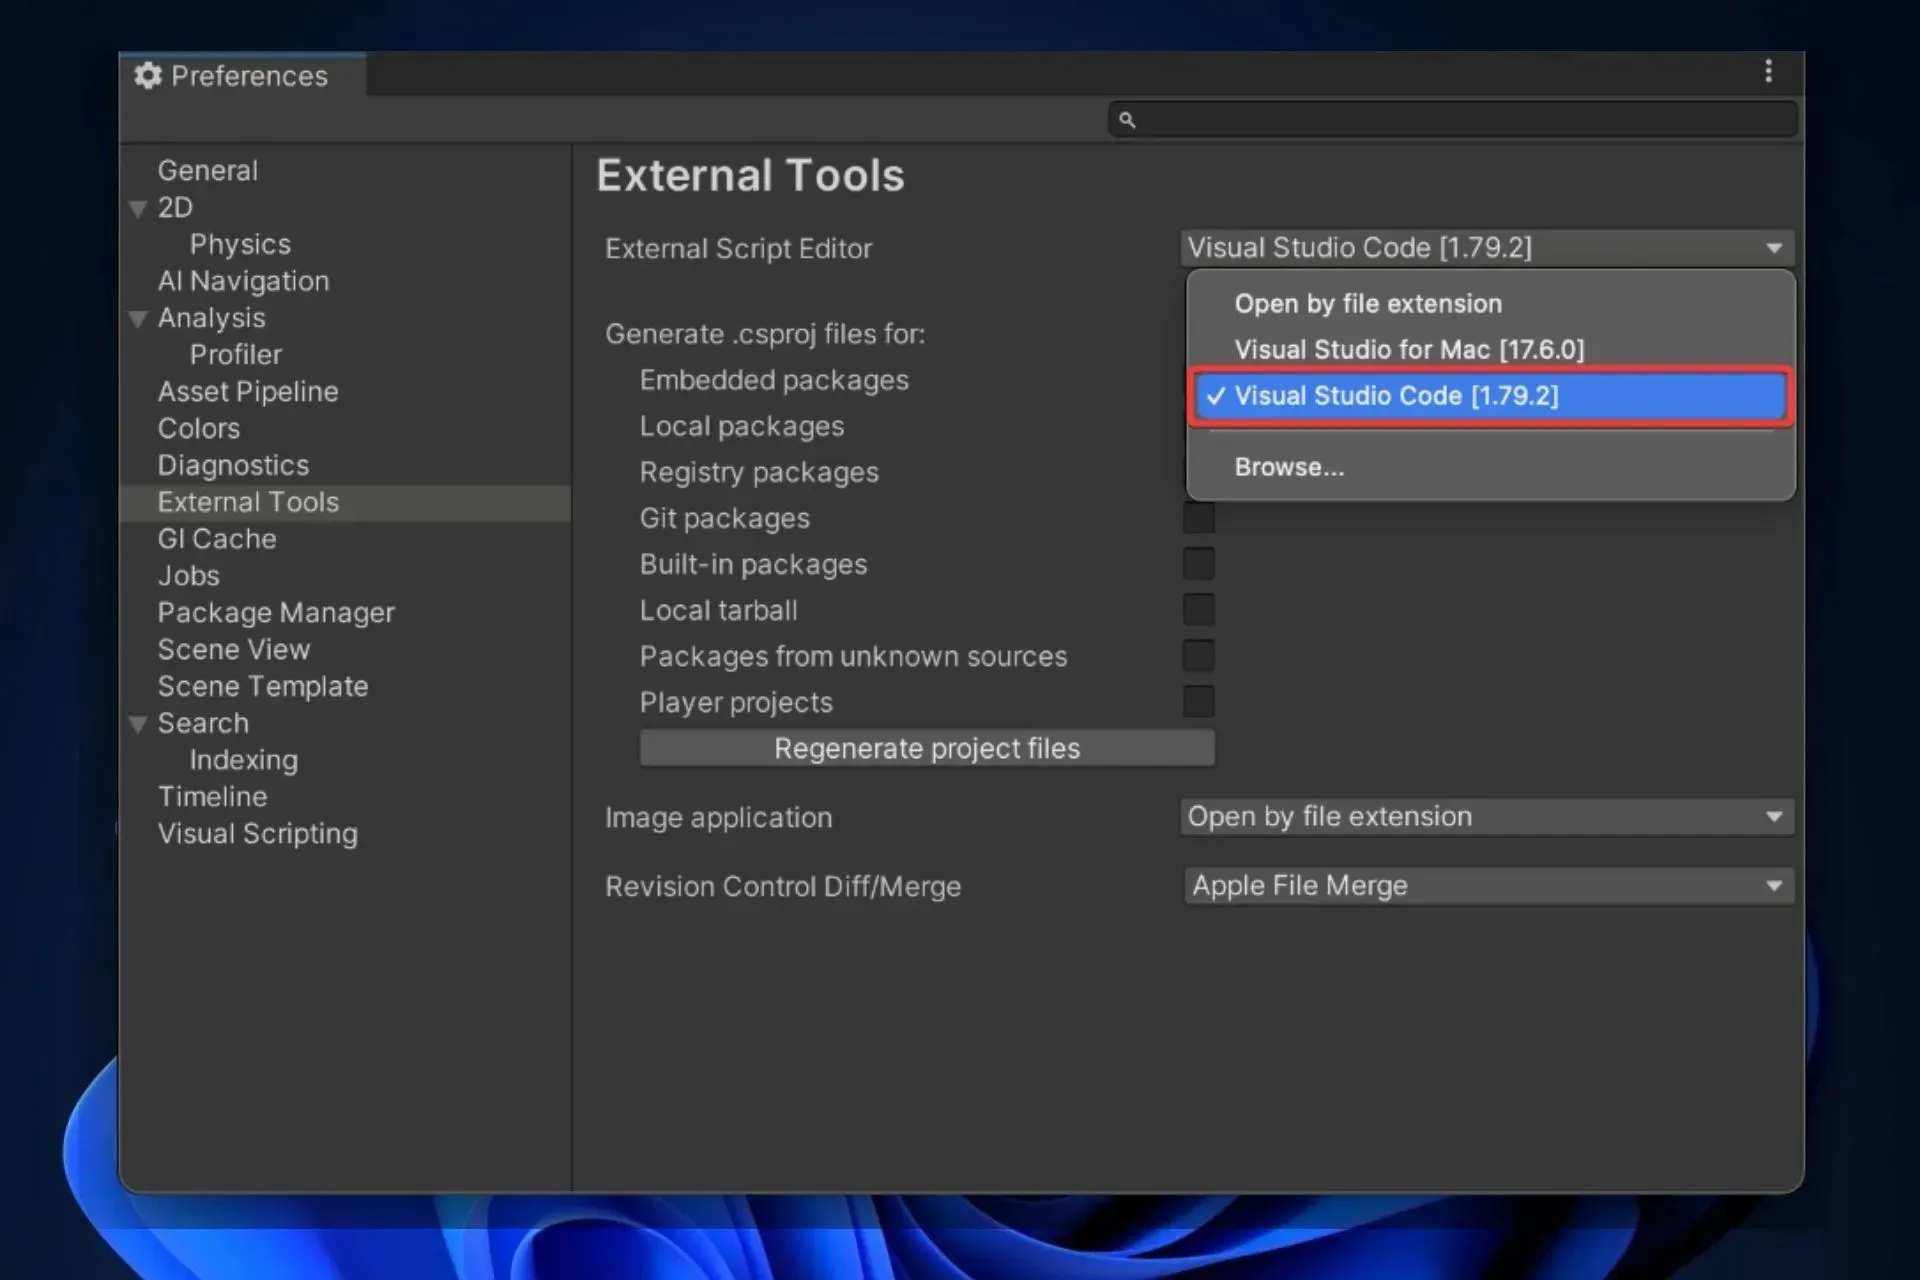Select the Visual Scripting settings

point(257,833)
